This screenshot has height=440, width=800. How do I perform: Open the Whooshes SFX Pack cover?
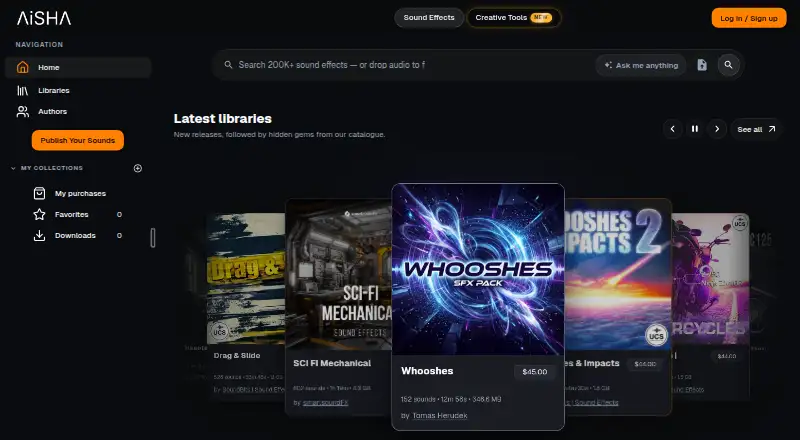point(478,270)
